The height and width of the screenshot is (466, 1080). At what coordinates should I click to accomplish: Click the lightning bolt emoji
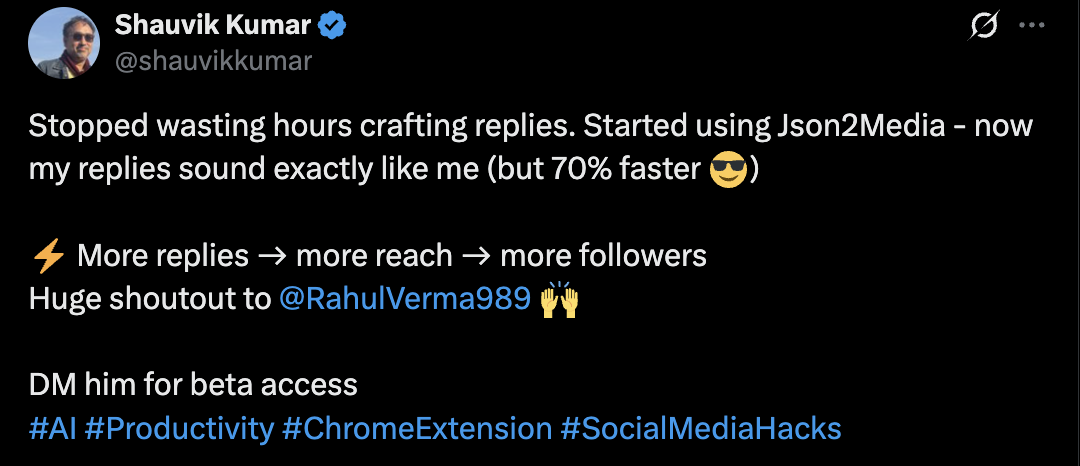pos(48,256)
